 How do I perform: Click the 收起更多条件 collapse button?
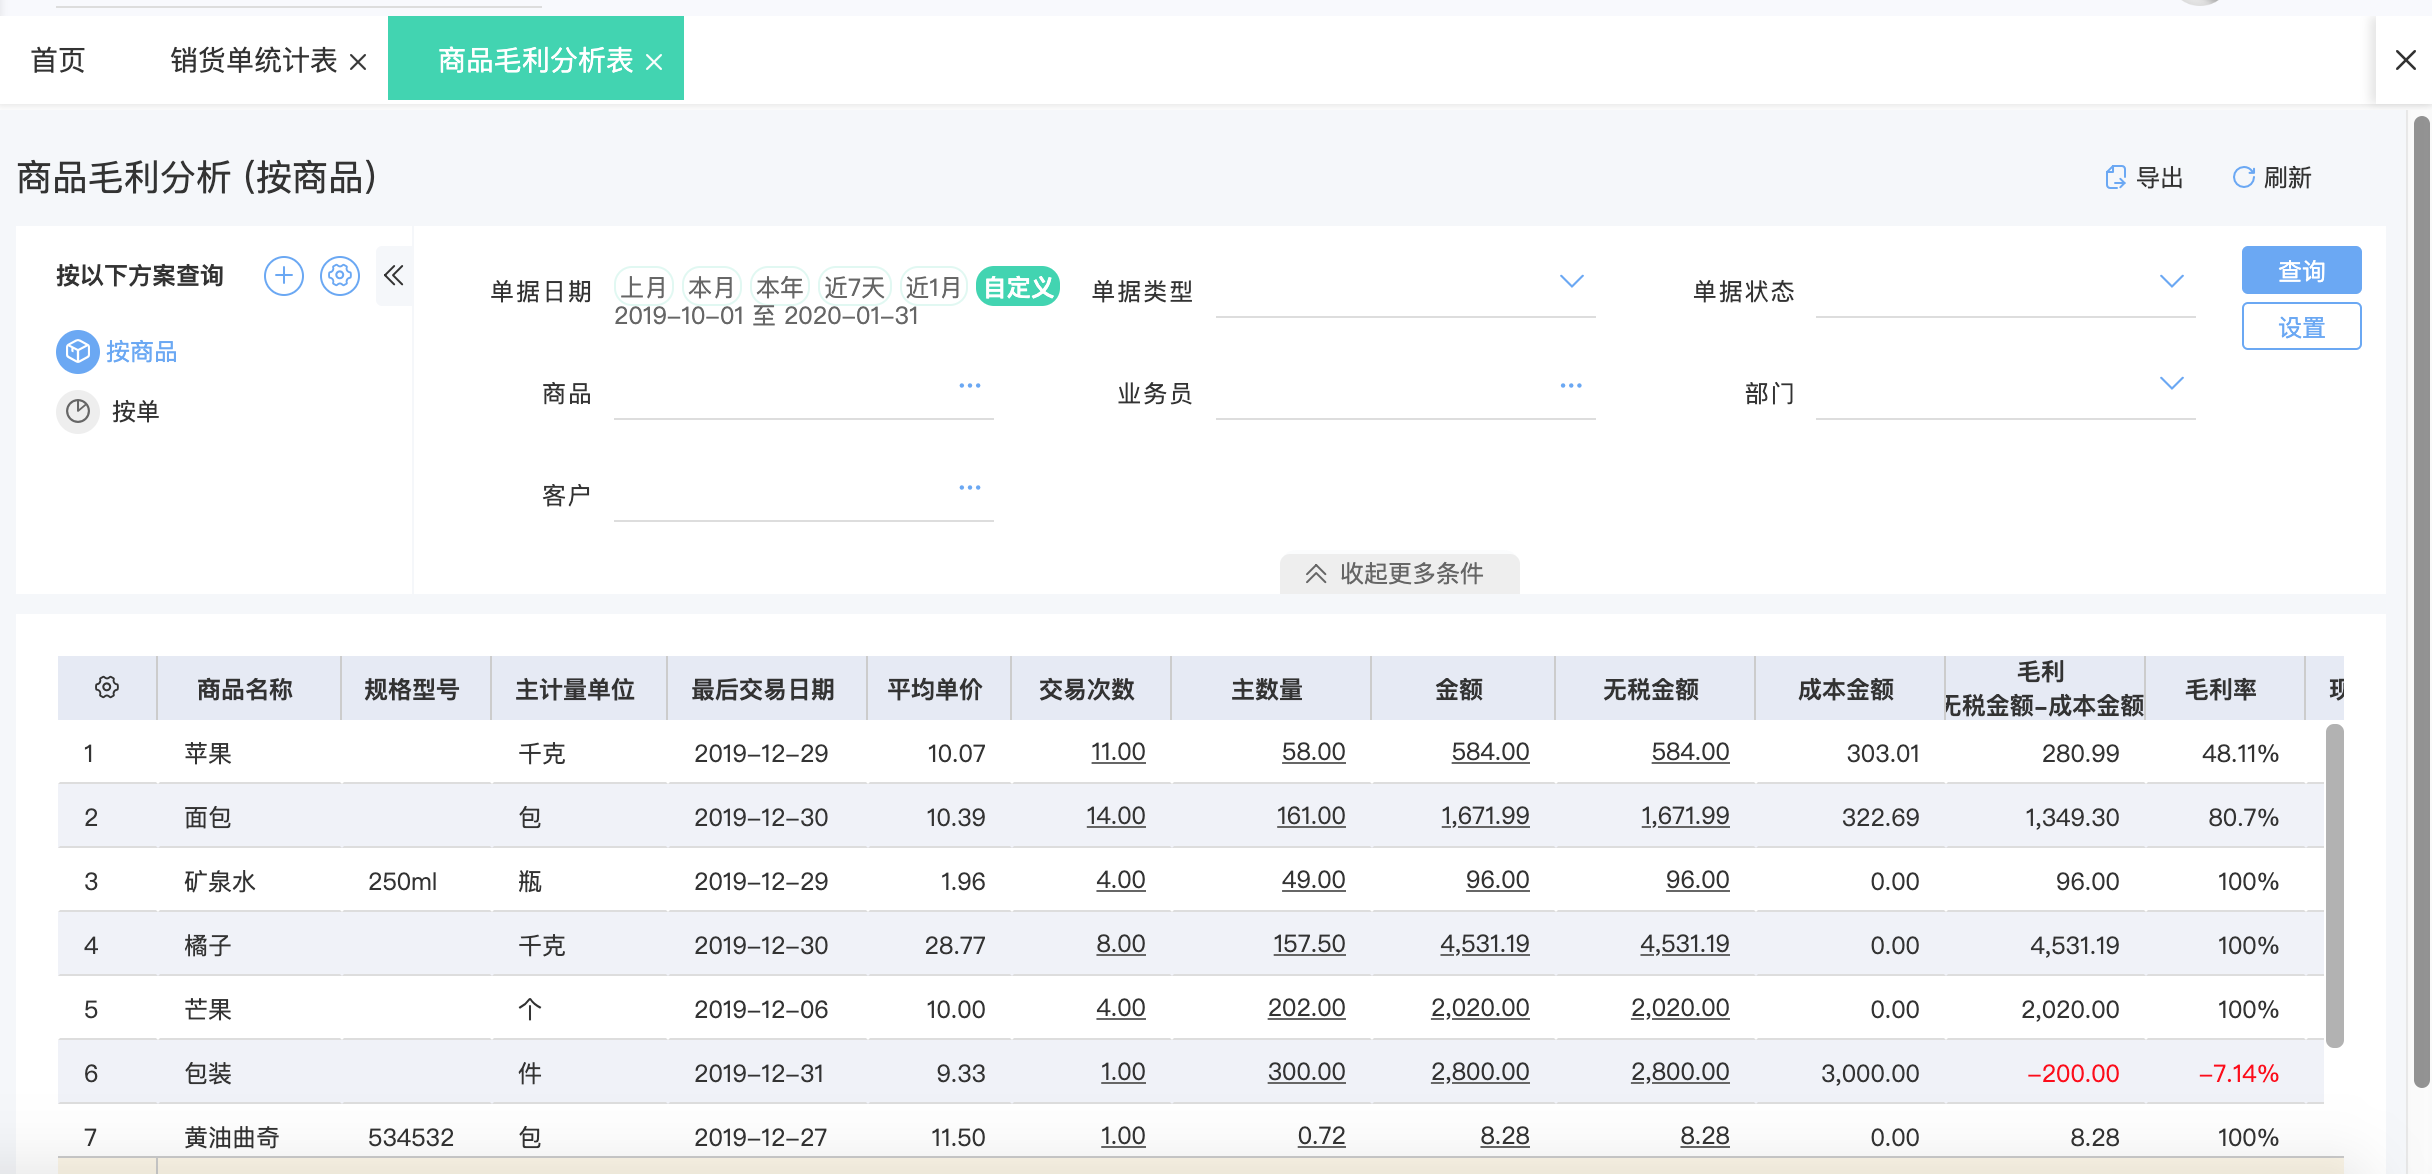coord(1393,572)
